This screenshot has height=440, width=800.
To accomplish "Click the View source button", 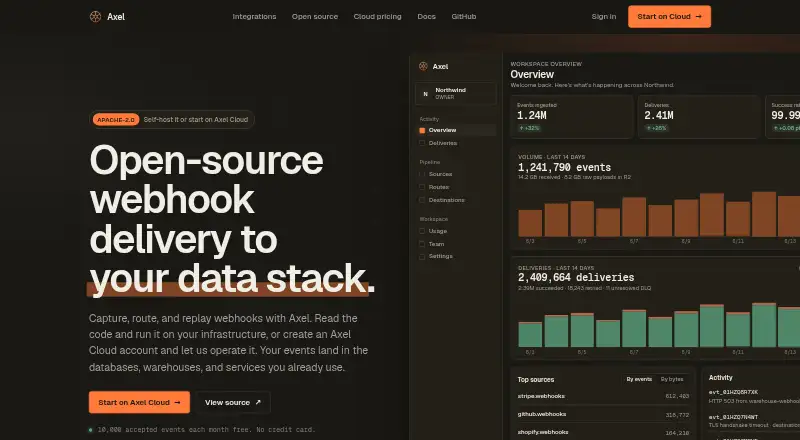I will click(233, 403).
